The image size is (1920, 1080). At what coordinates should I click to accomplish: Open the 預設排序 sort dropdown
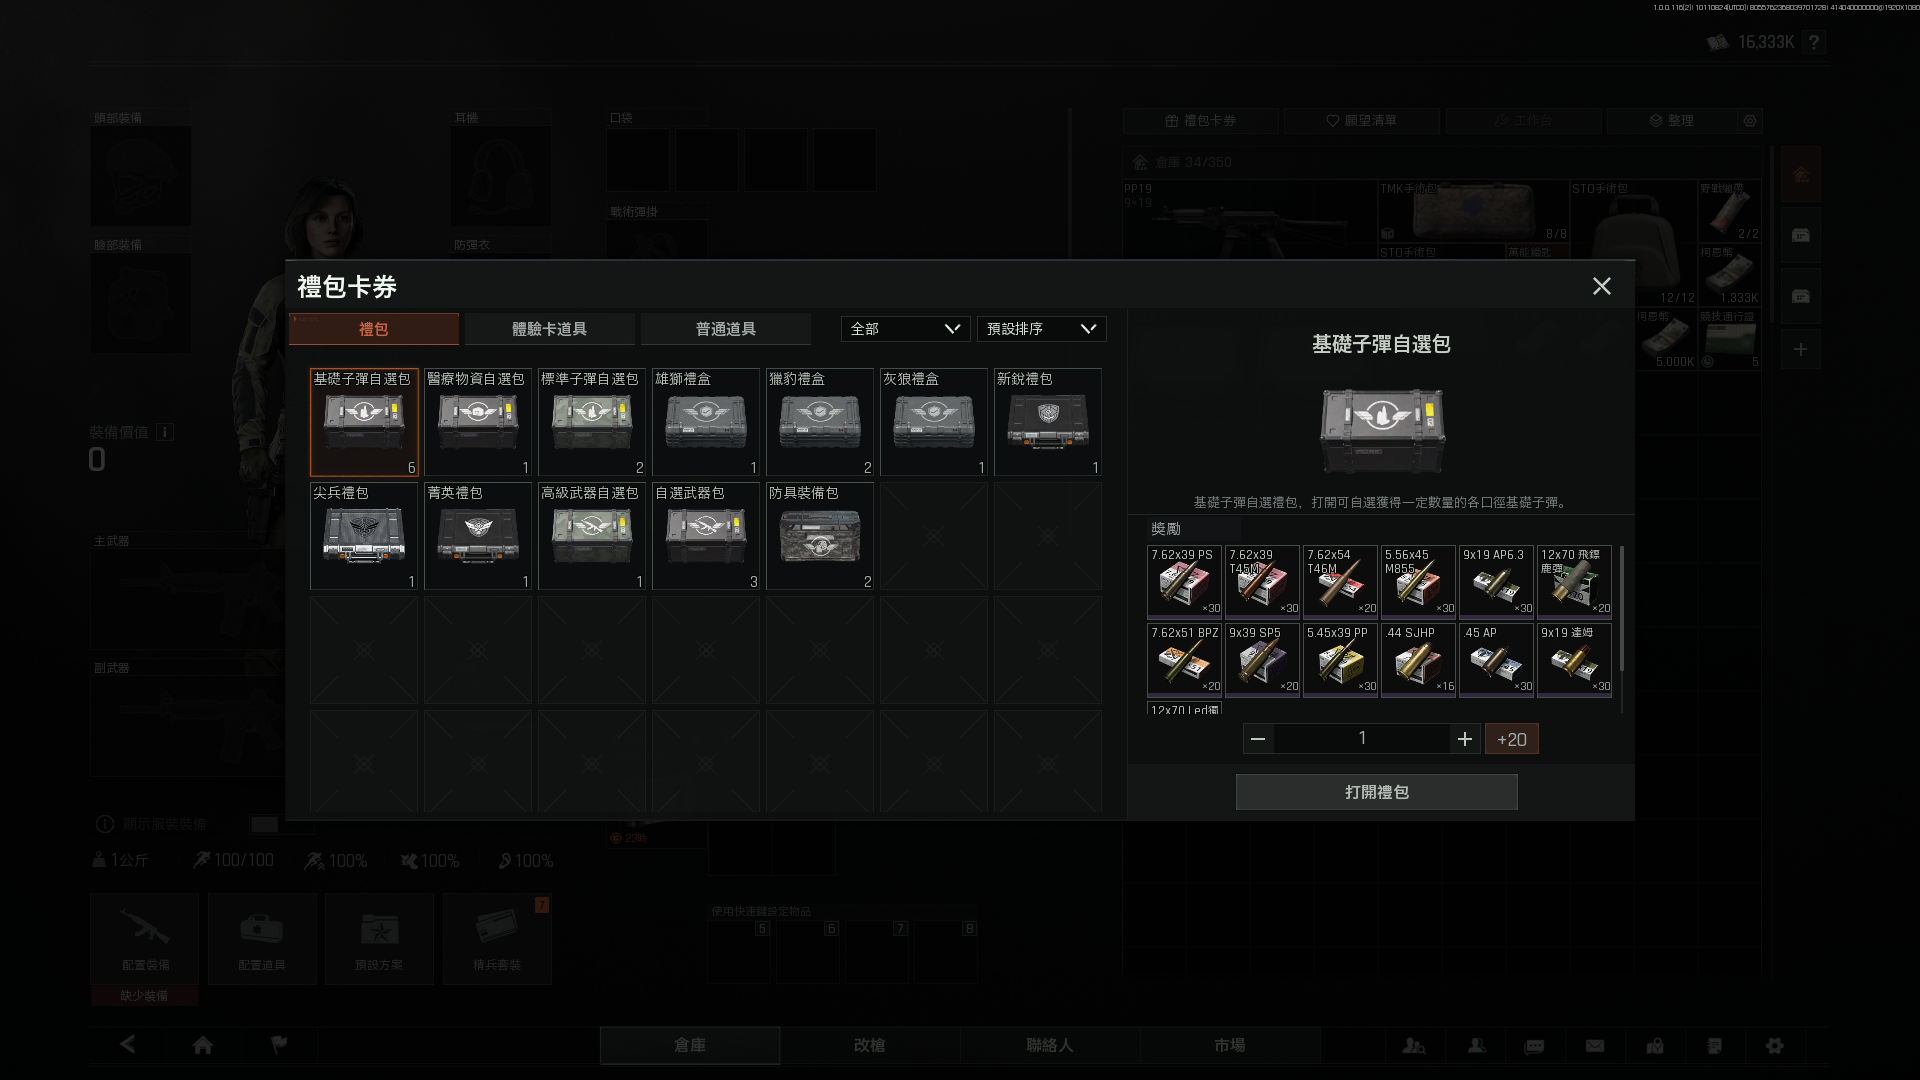1041,329
